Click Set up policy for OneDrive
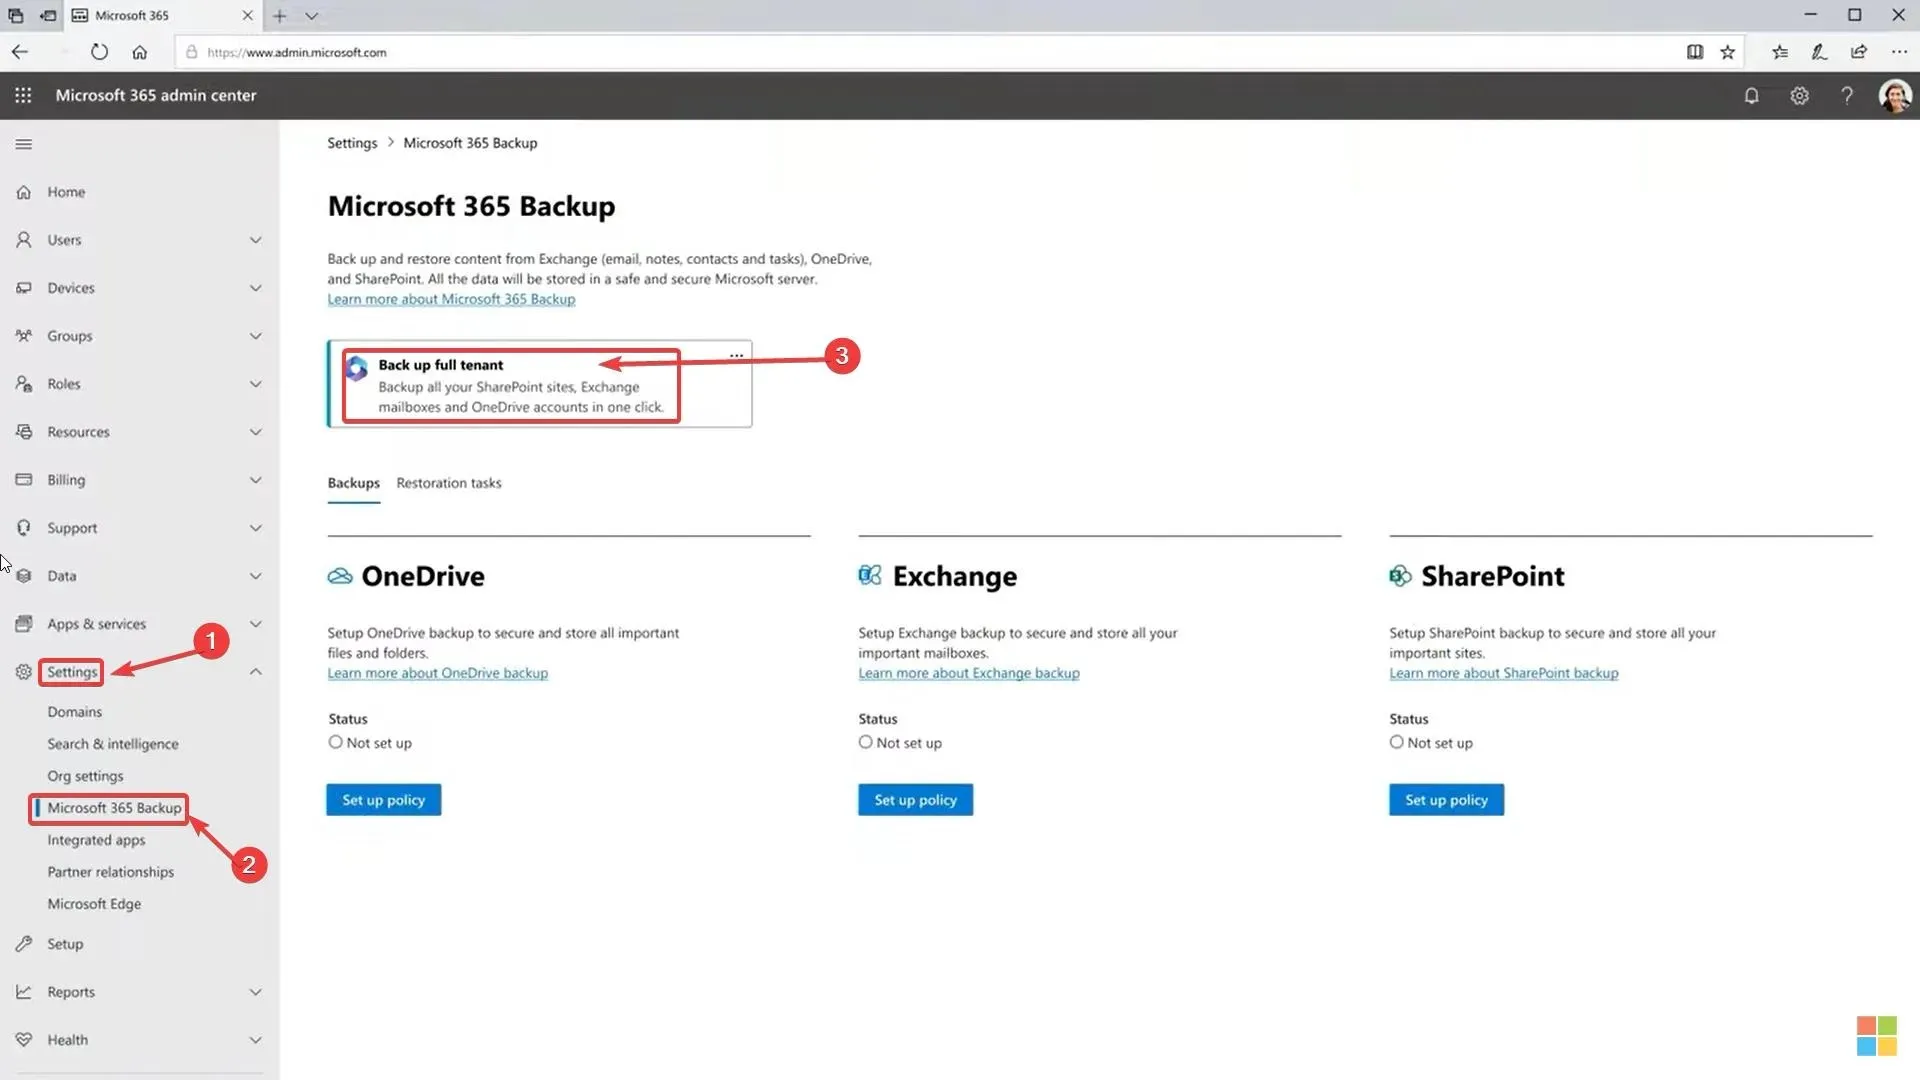This screenshot has height=1080, width=1920. 384,799
